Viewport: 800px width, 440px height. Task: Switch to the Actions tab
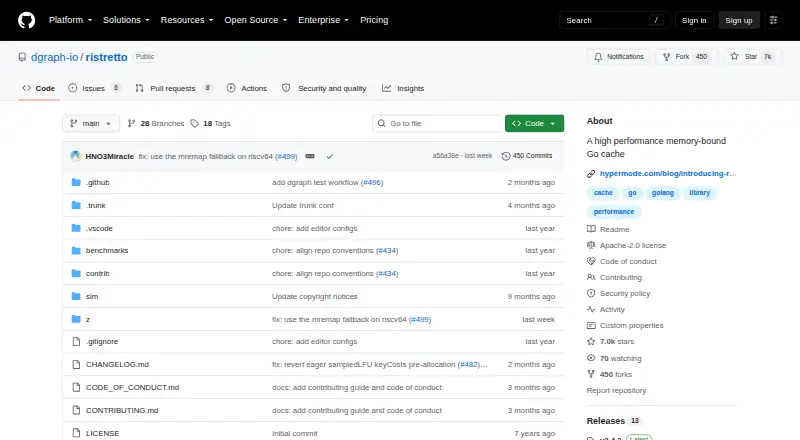click(x=247, y=88)
